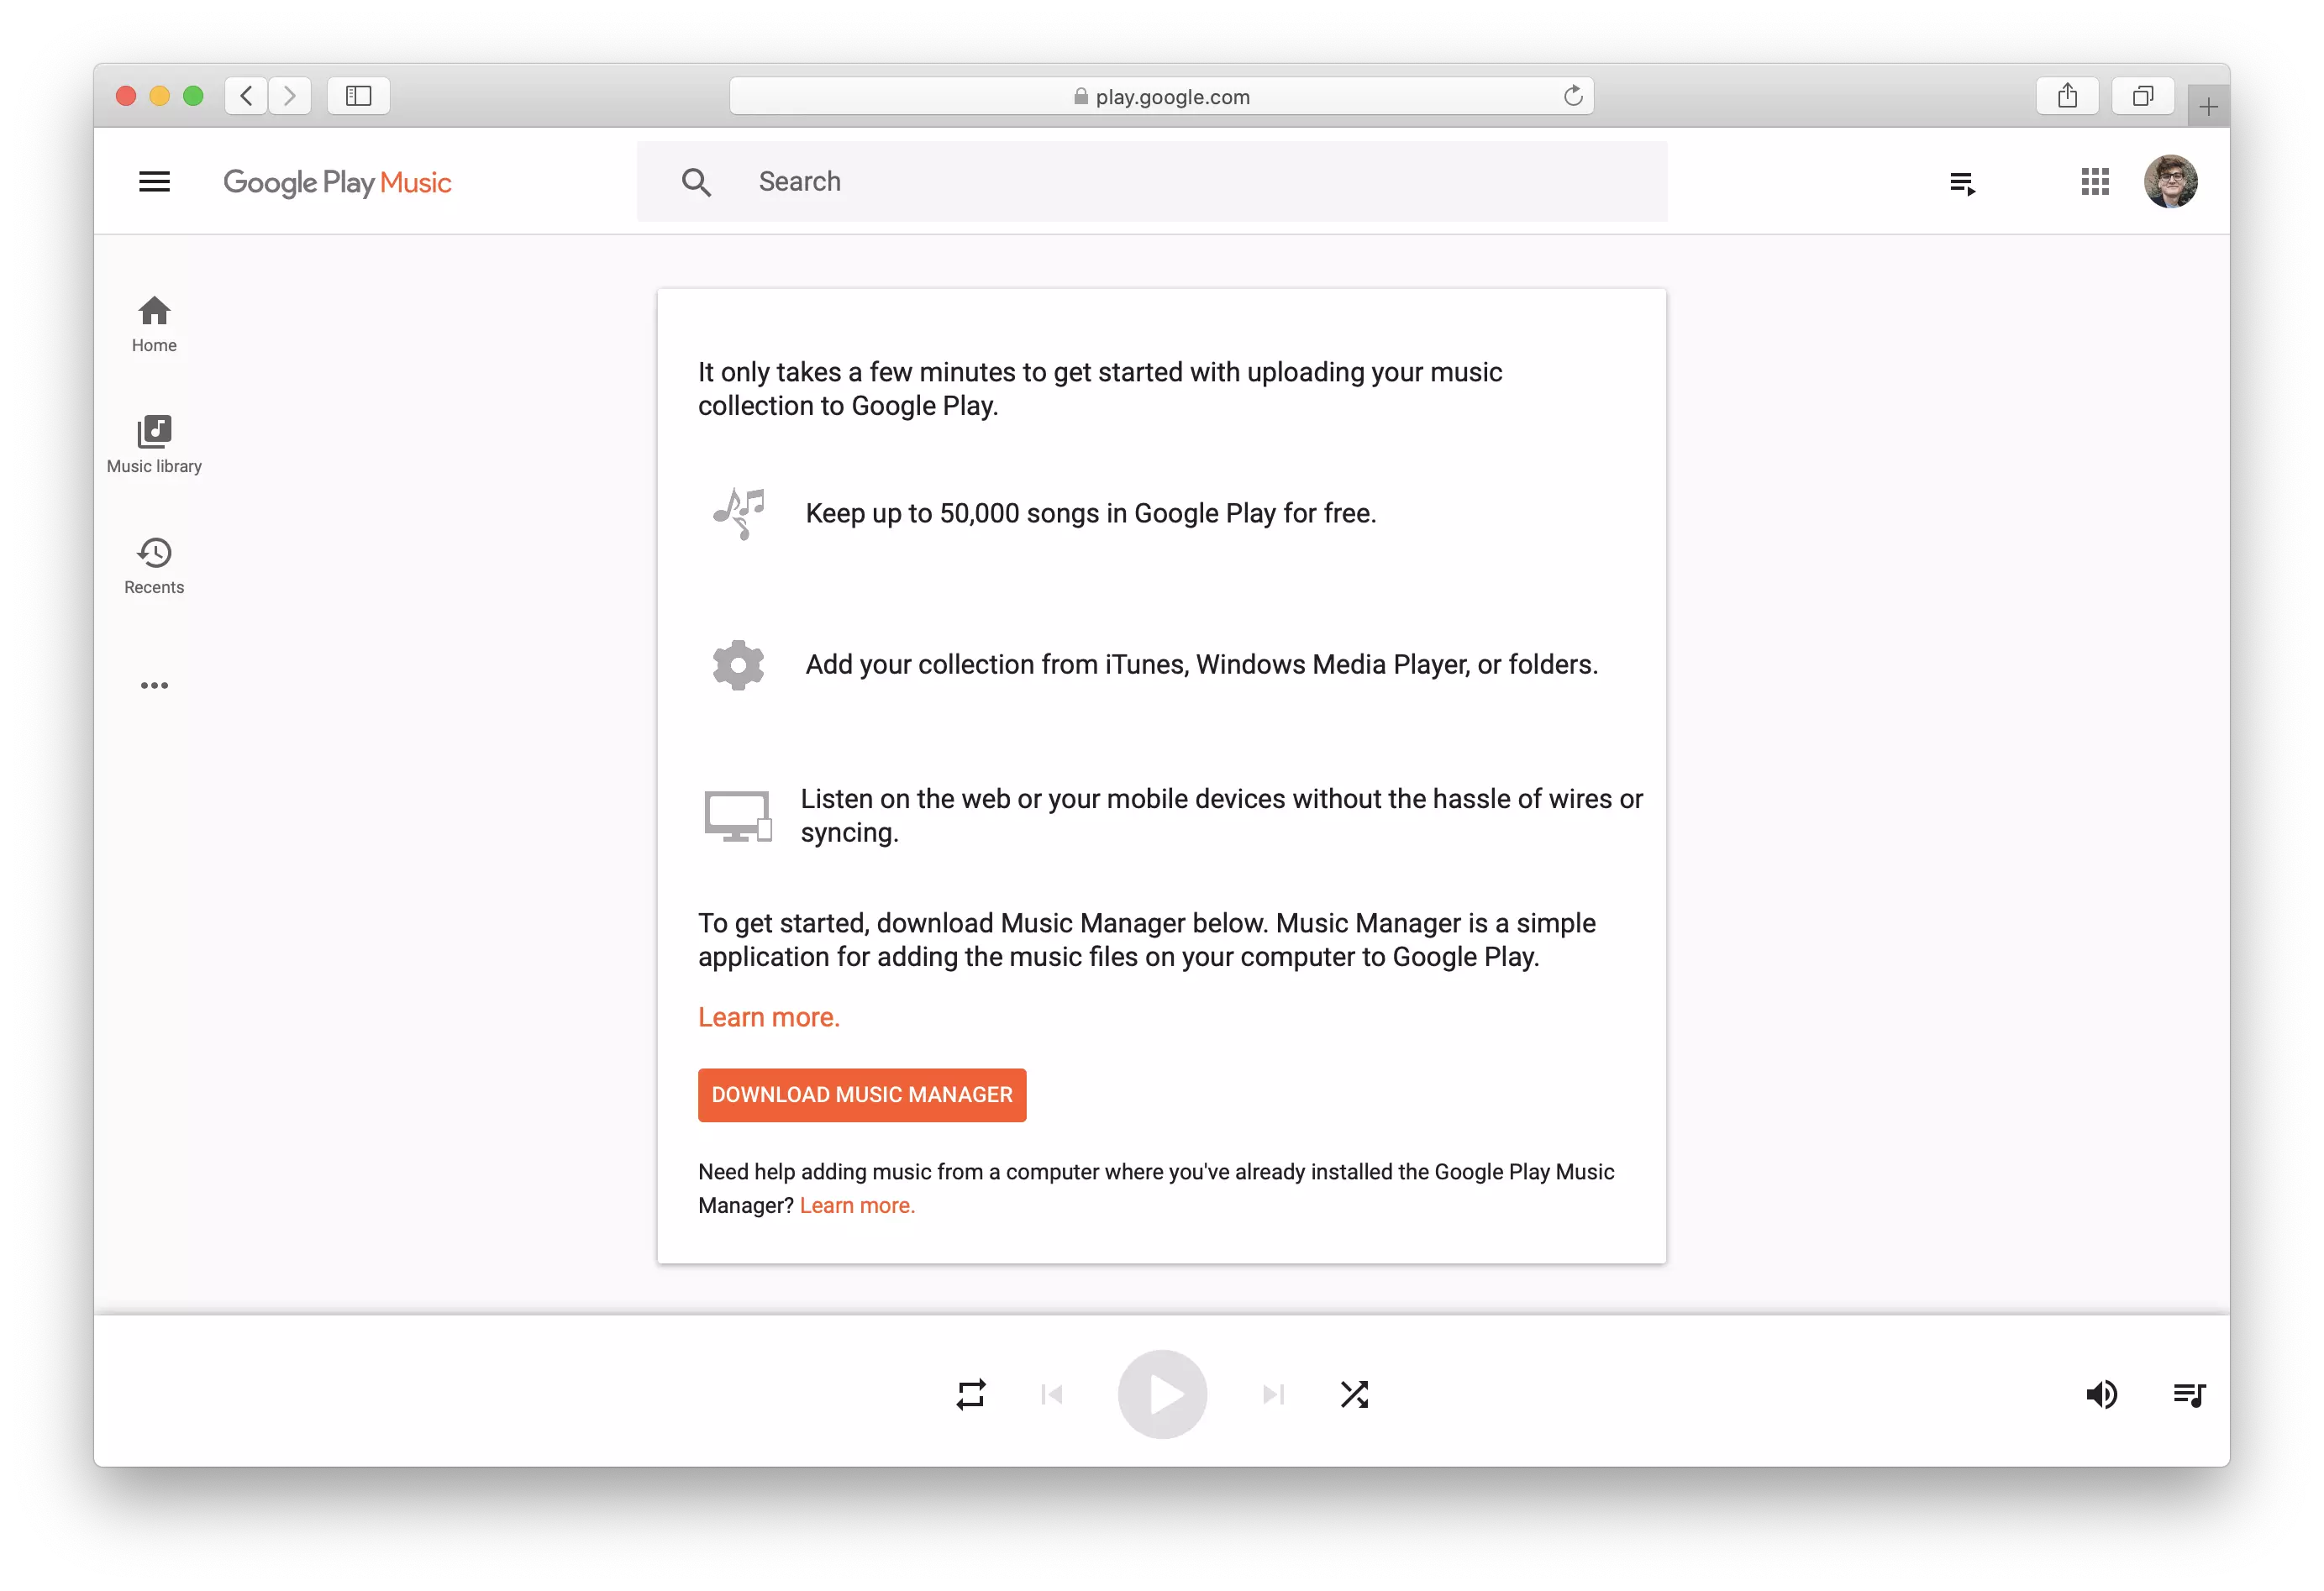Click the Google Play Music logo text
The image size is (2324, 1591).
[x=337, y=182]
